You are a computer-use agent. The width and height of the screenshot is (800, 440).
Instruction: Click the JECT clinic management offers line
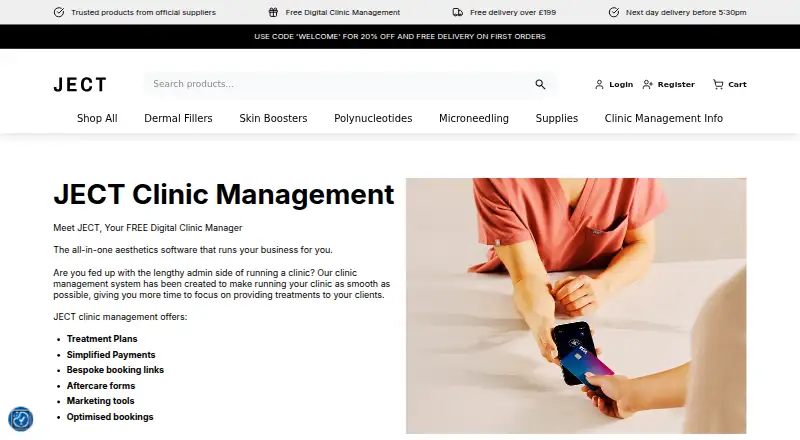point(120,317)
